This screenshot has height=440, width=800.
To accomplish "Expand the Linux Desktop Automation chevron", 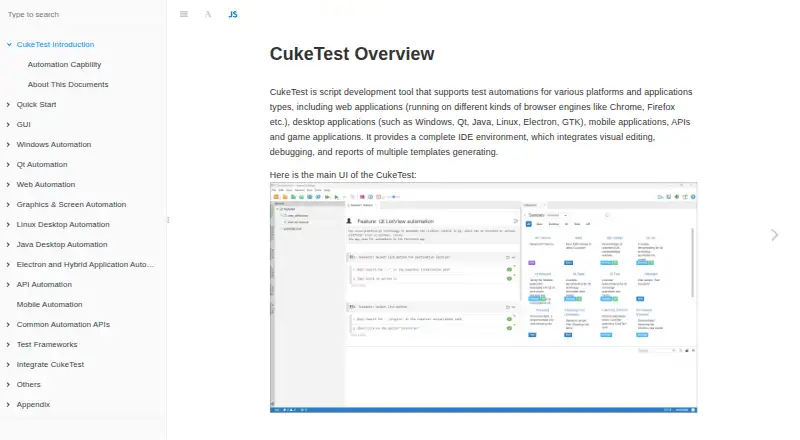I will [x=9, y=224].
